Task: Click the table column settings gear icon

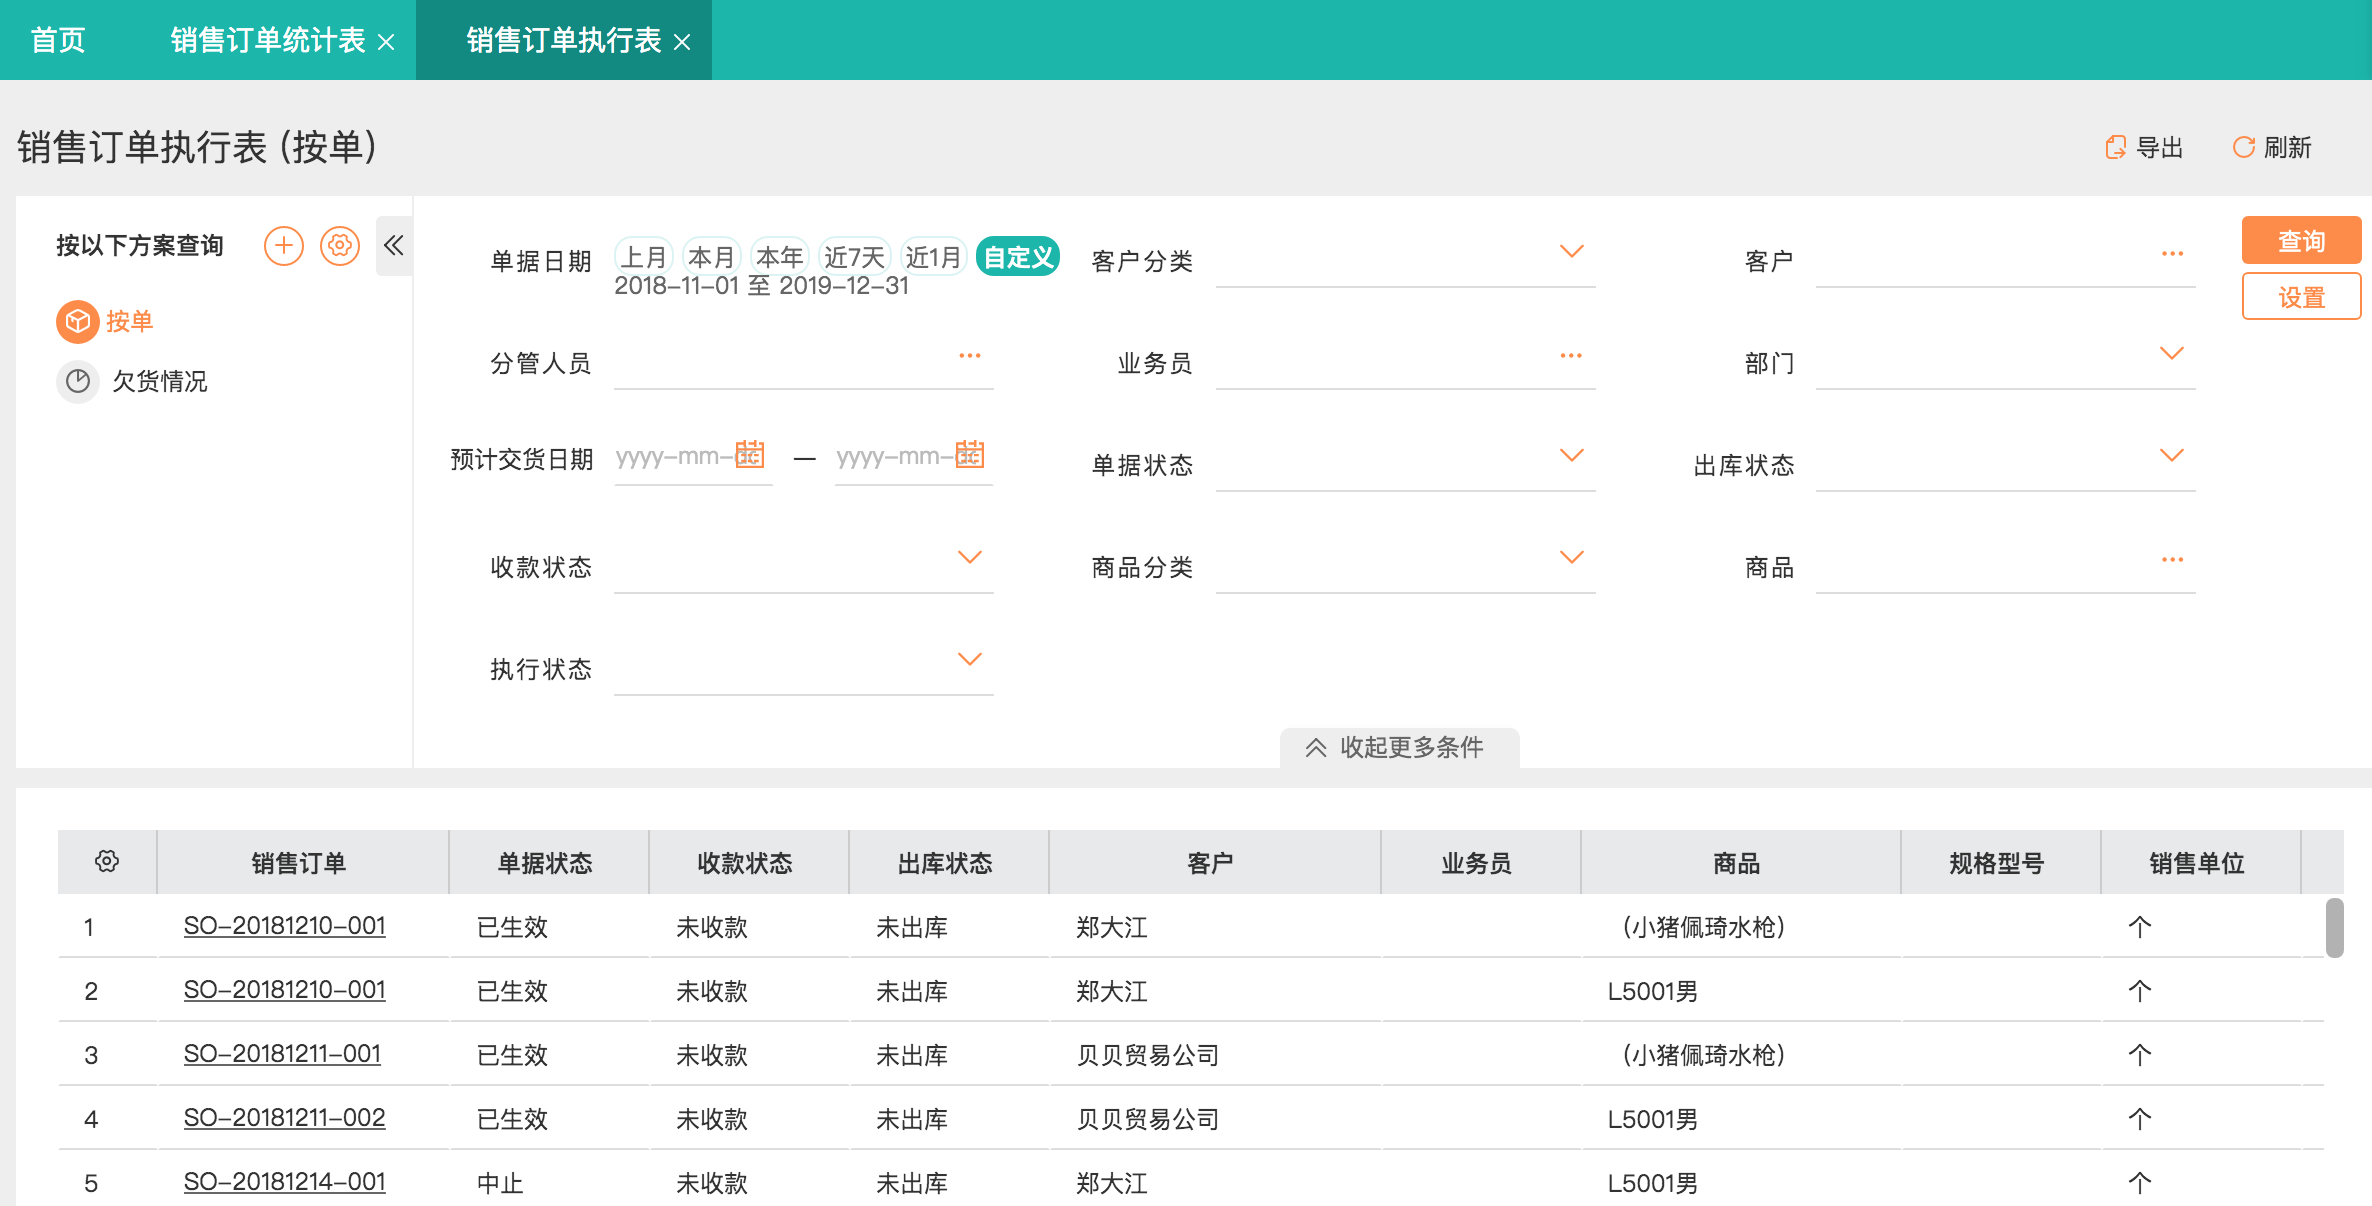Action: pyautogui.click(x=106, y=860)
